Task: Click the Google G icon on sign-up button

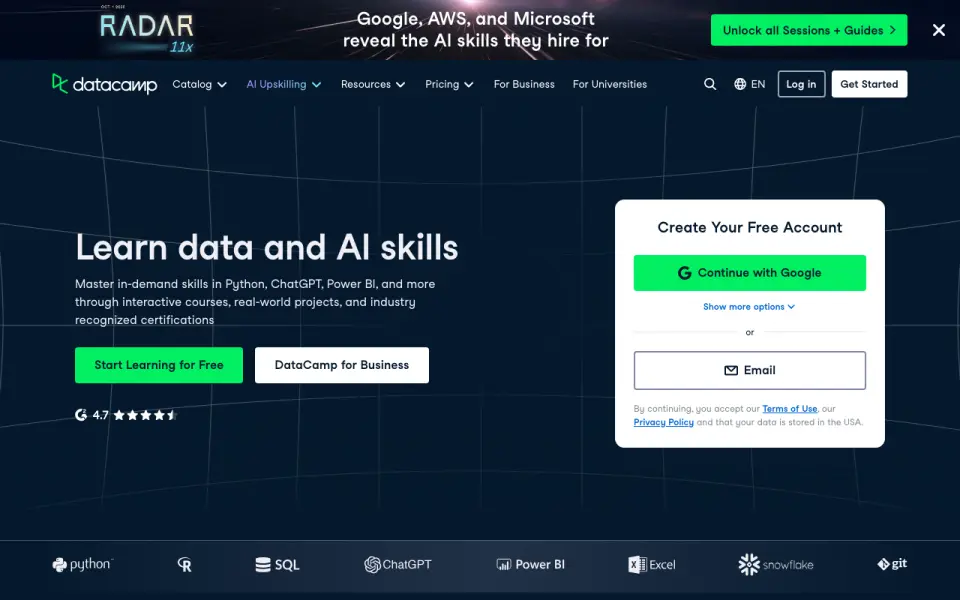Action: (x=684, y=273)
